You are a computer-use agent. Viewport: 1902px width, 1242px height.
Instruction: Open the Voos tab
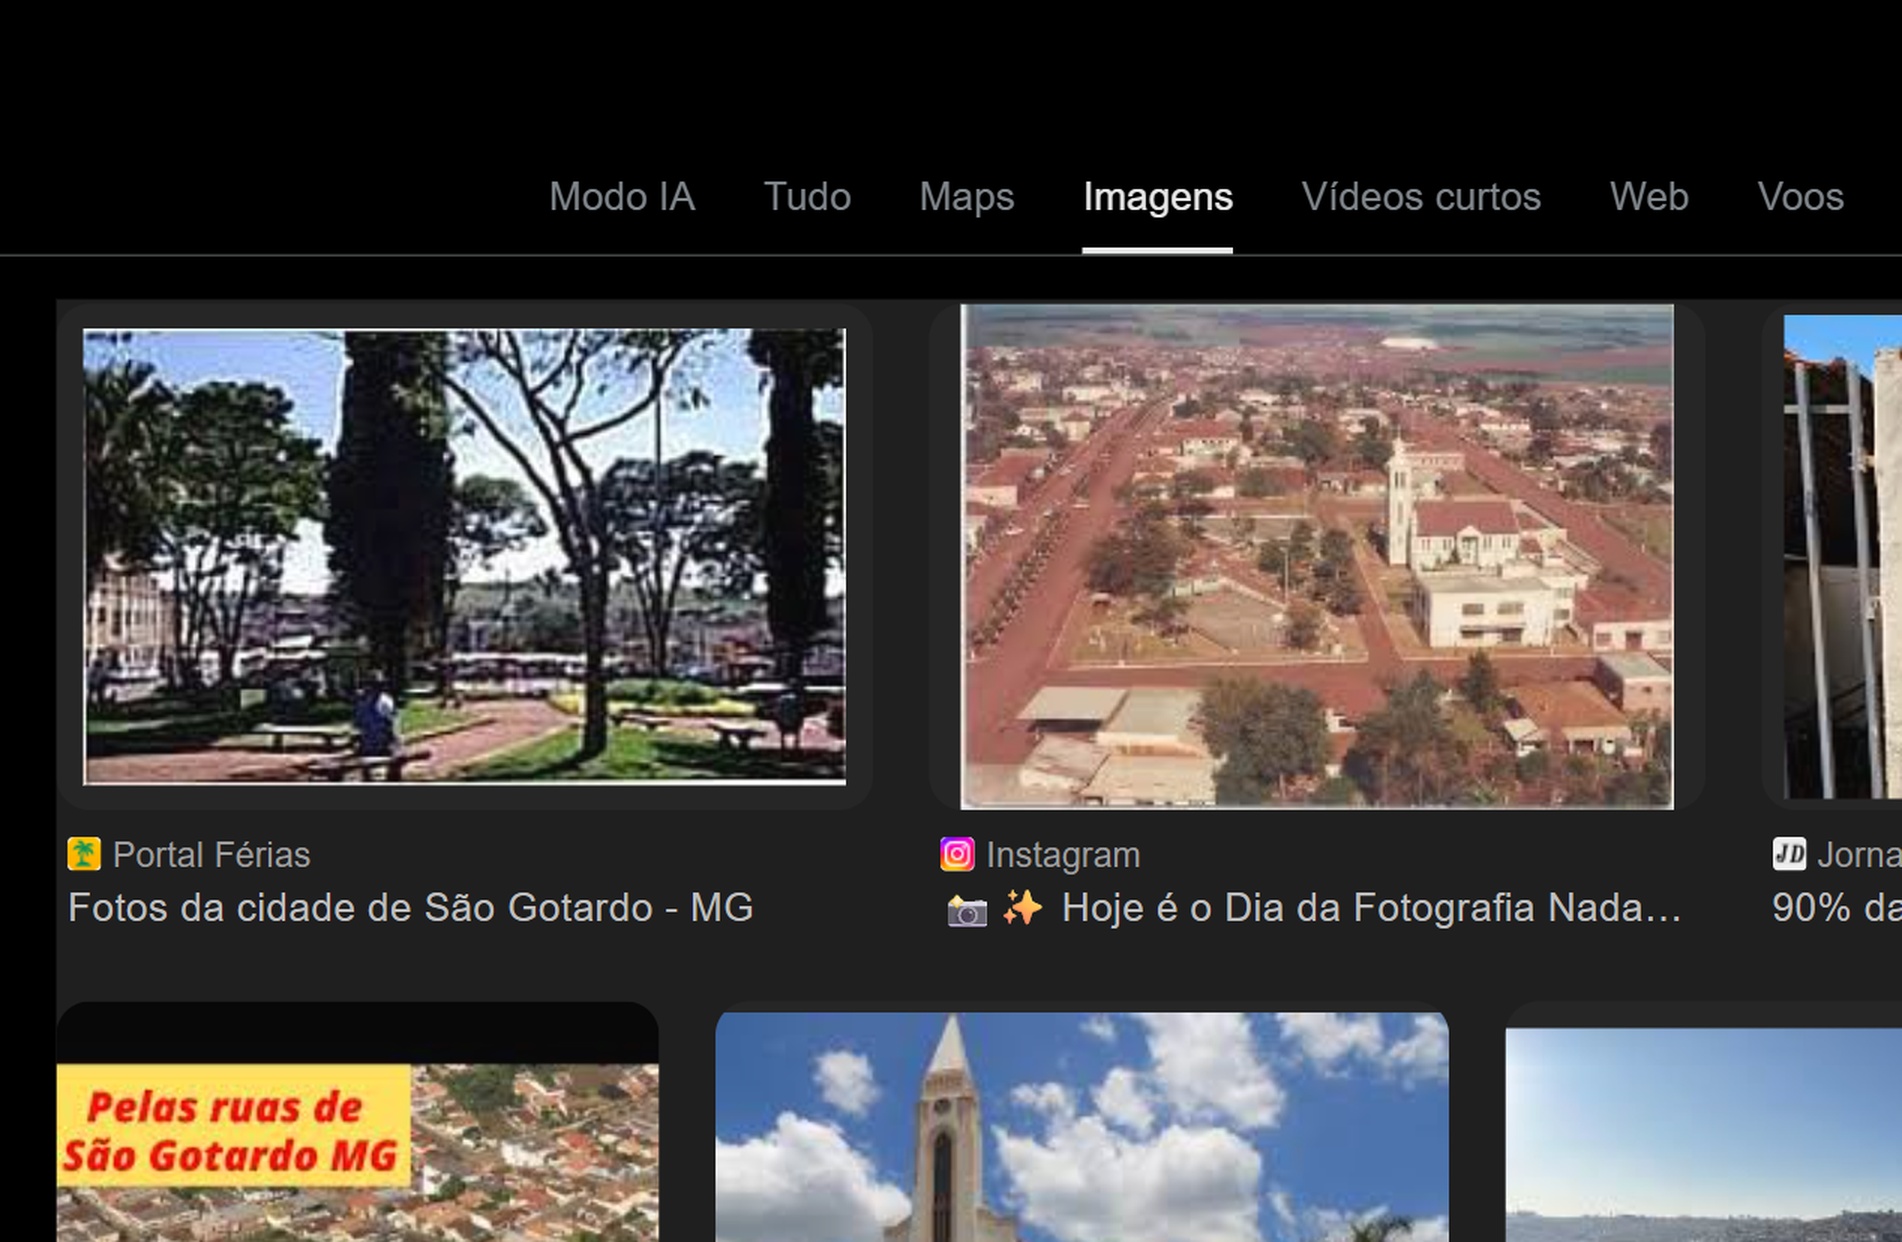(x=1800, y=197)
